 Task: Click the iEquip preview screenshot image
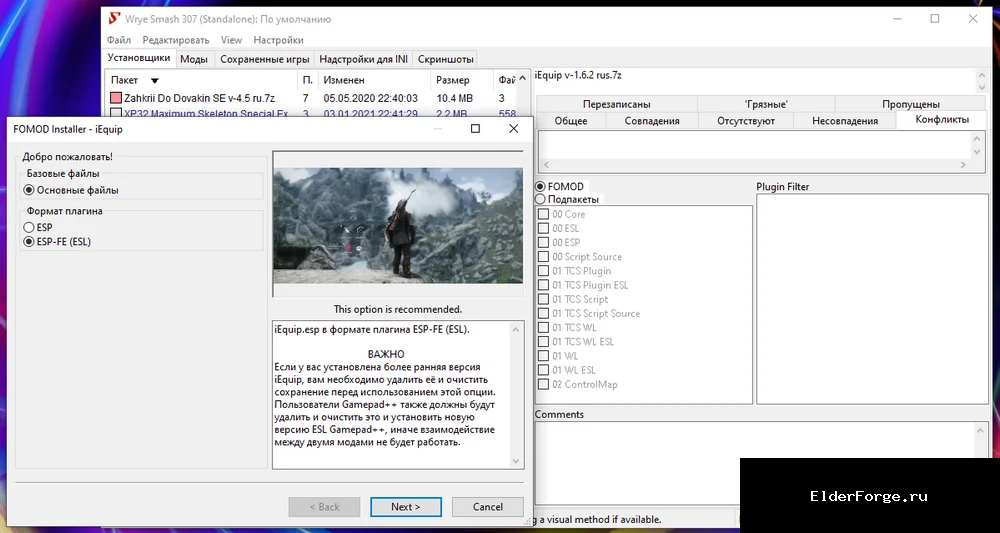tap(397, 226)
